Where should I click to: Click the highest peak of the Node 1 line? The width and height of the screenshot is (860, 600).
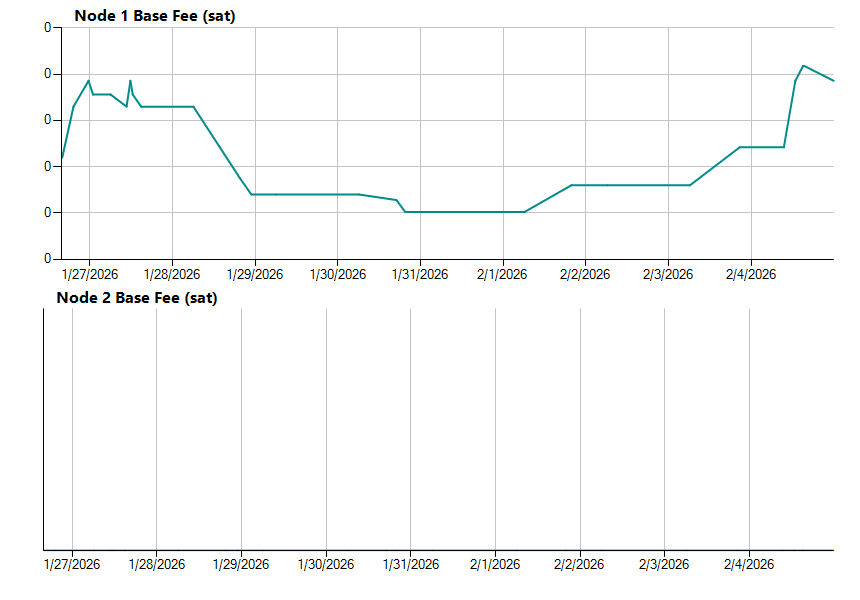803,65
